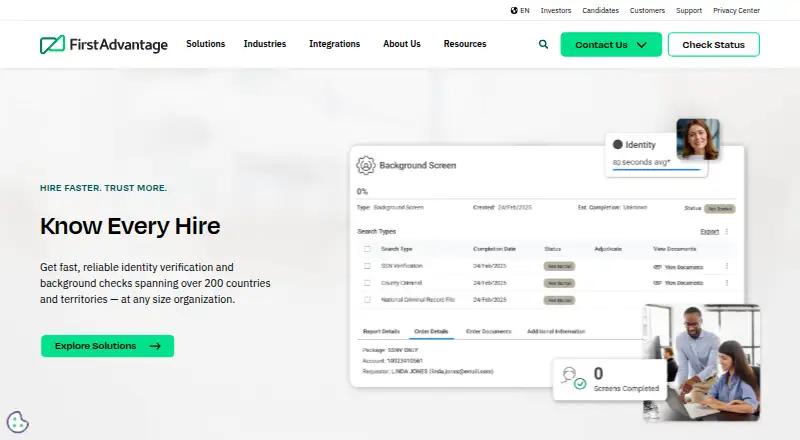Viewport: 800px width, 440px height.
Task: Open the EN language selector
Action: tap(520, 10)
